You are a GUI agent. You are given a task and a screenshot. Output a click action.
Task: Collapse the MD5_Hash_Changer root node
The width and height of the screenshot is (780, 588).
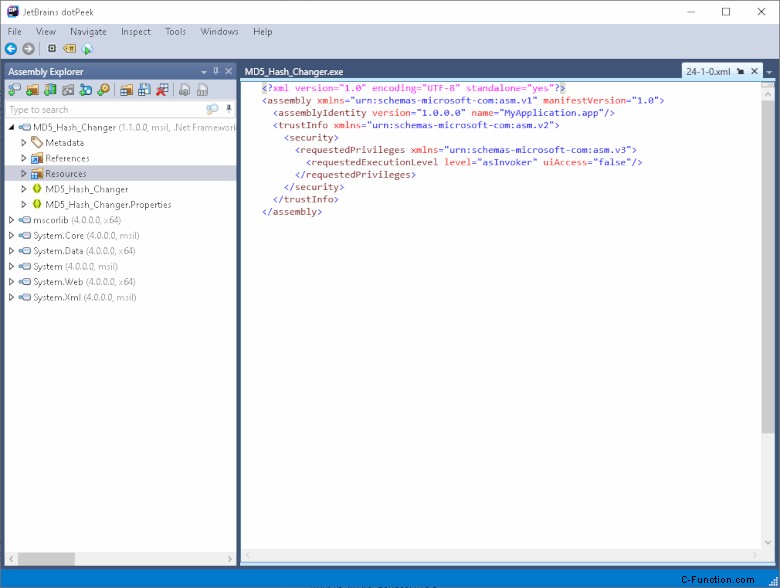pyautogui.click(x=12, y=128)
